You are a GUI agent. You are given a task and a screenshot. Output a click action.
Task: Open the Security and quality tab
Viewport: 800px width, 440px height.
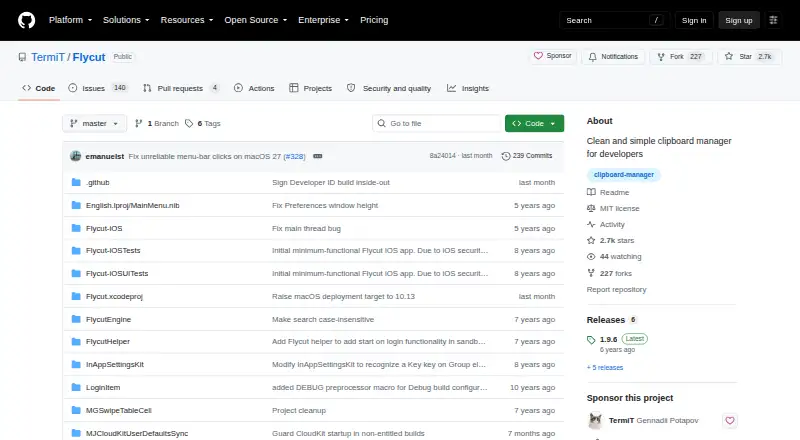pyautogui.click(x=389, y=88)
